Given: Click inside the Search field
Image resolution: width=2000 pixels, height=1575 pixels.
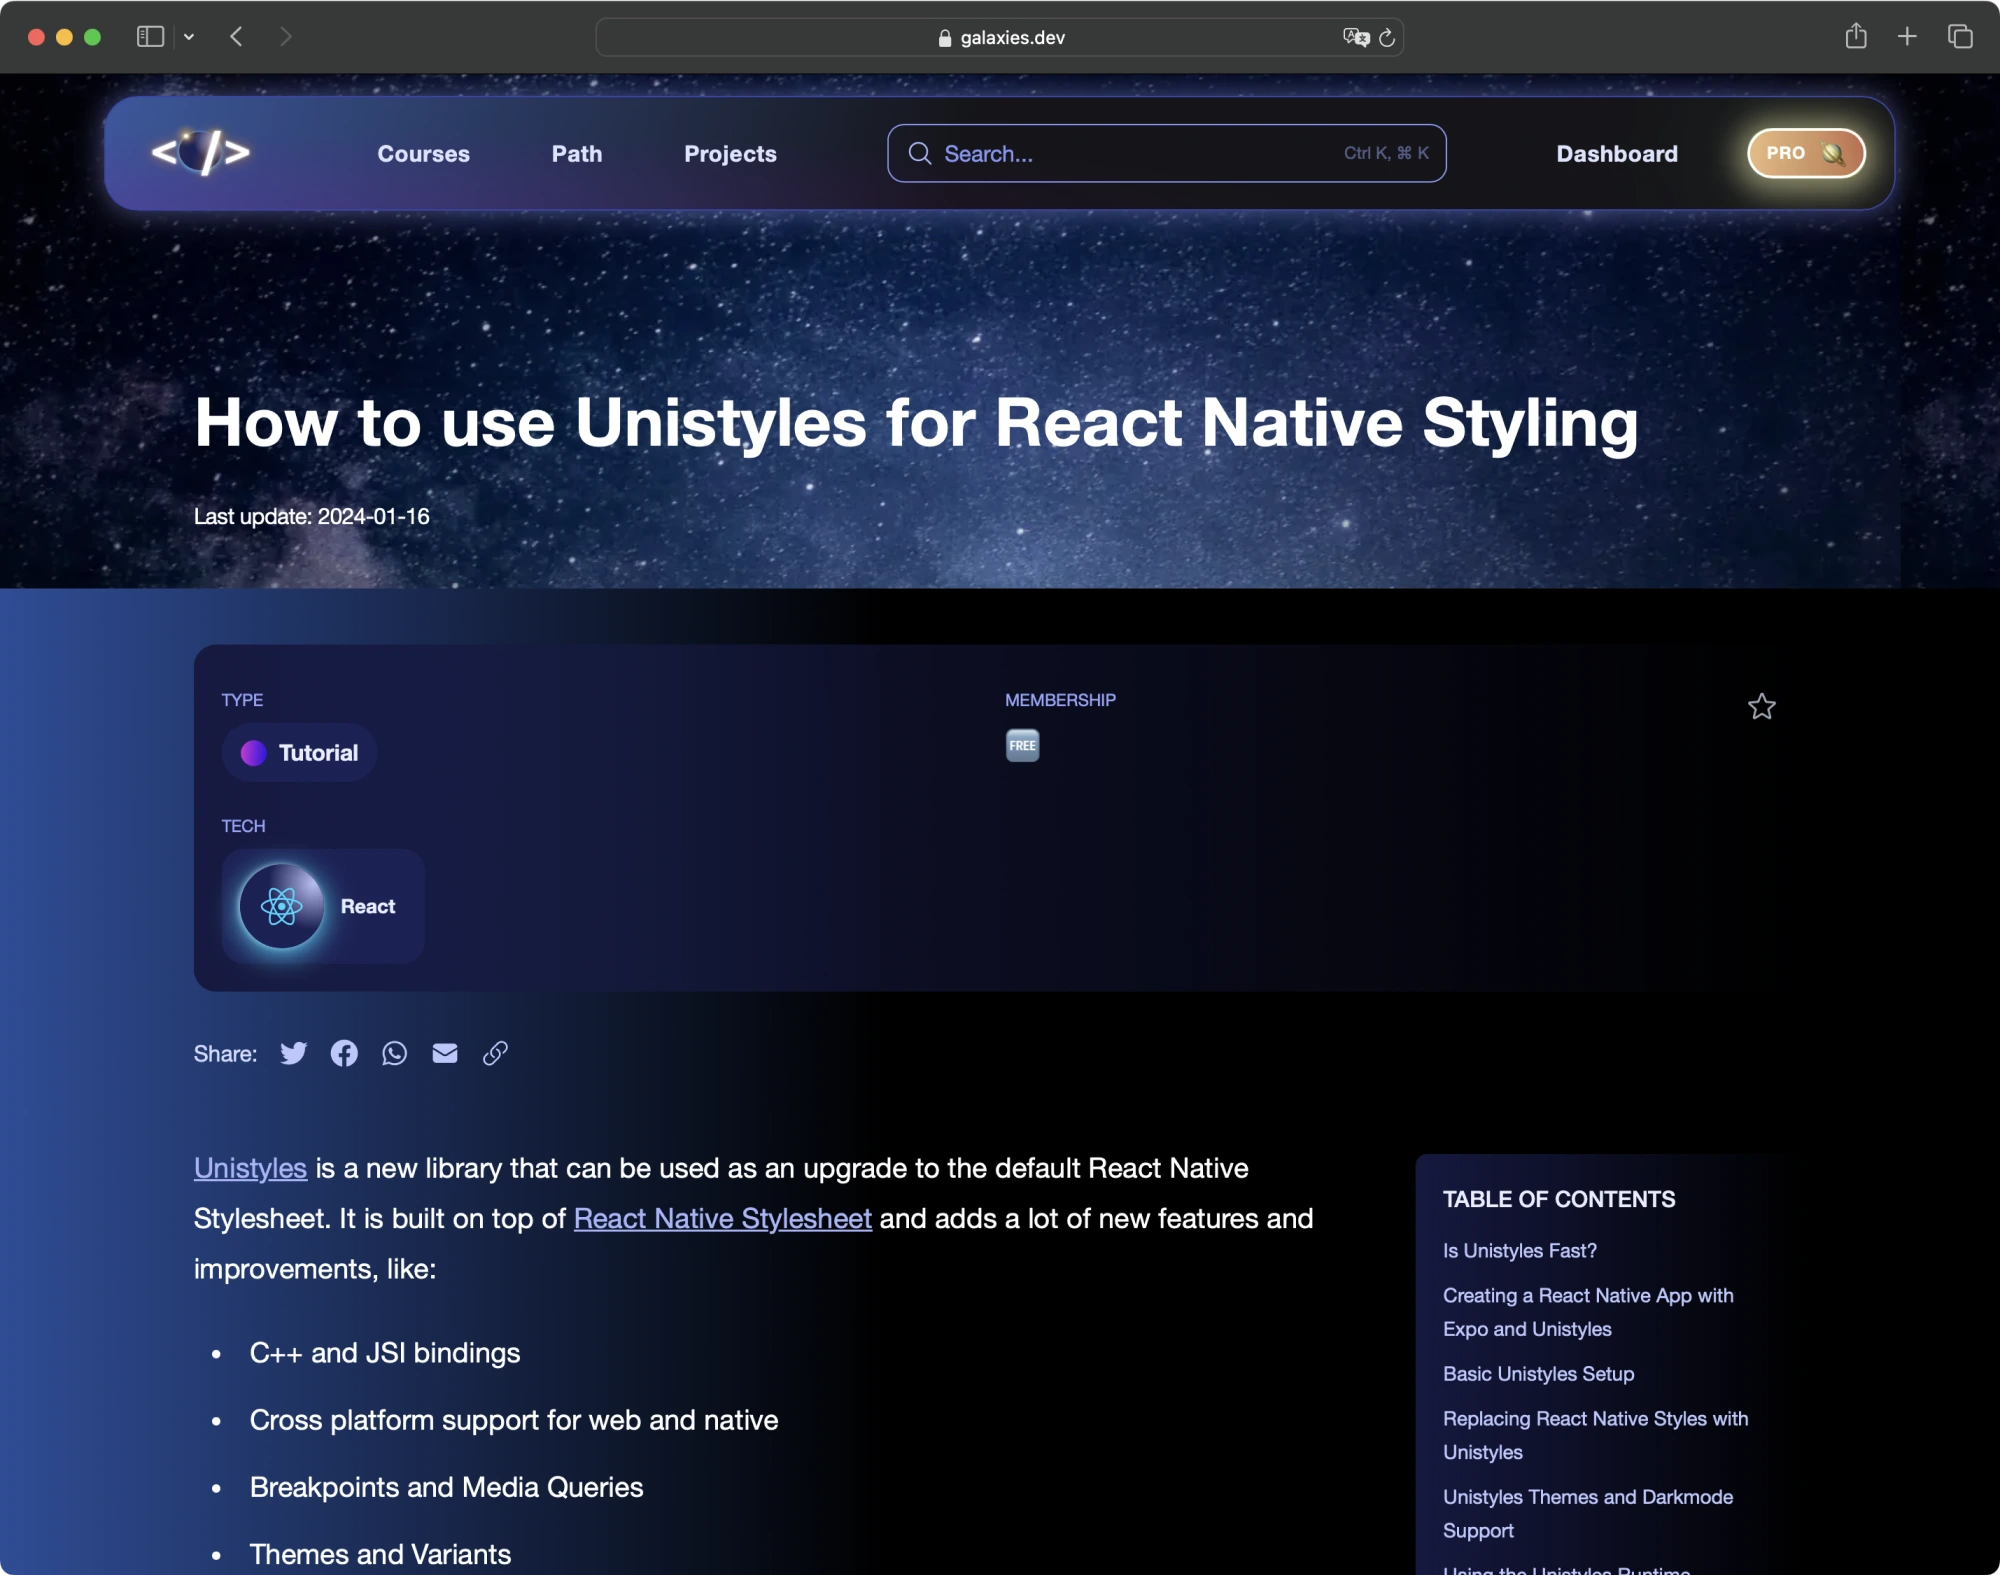Looking at the screenshot, I should coord(1100,153).
